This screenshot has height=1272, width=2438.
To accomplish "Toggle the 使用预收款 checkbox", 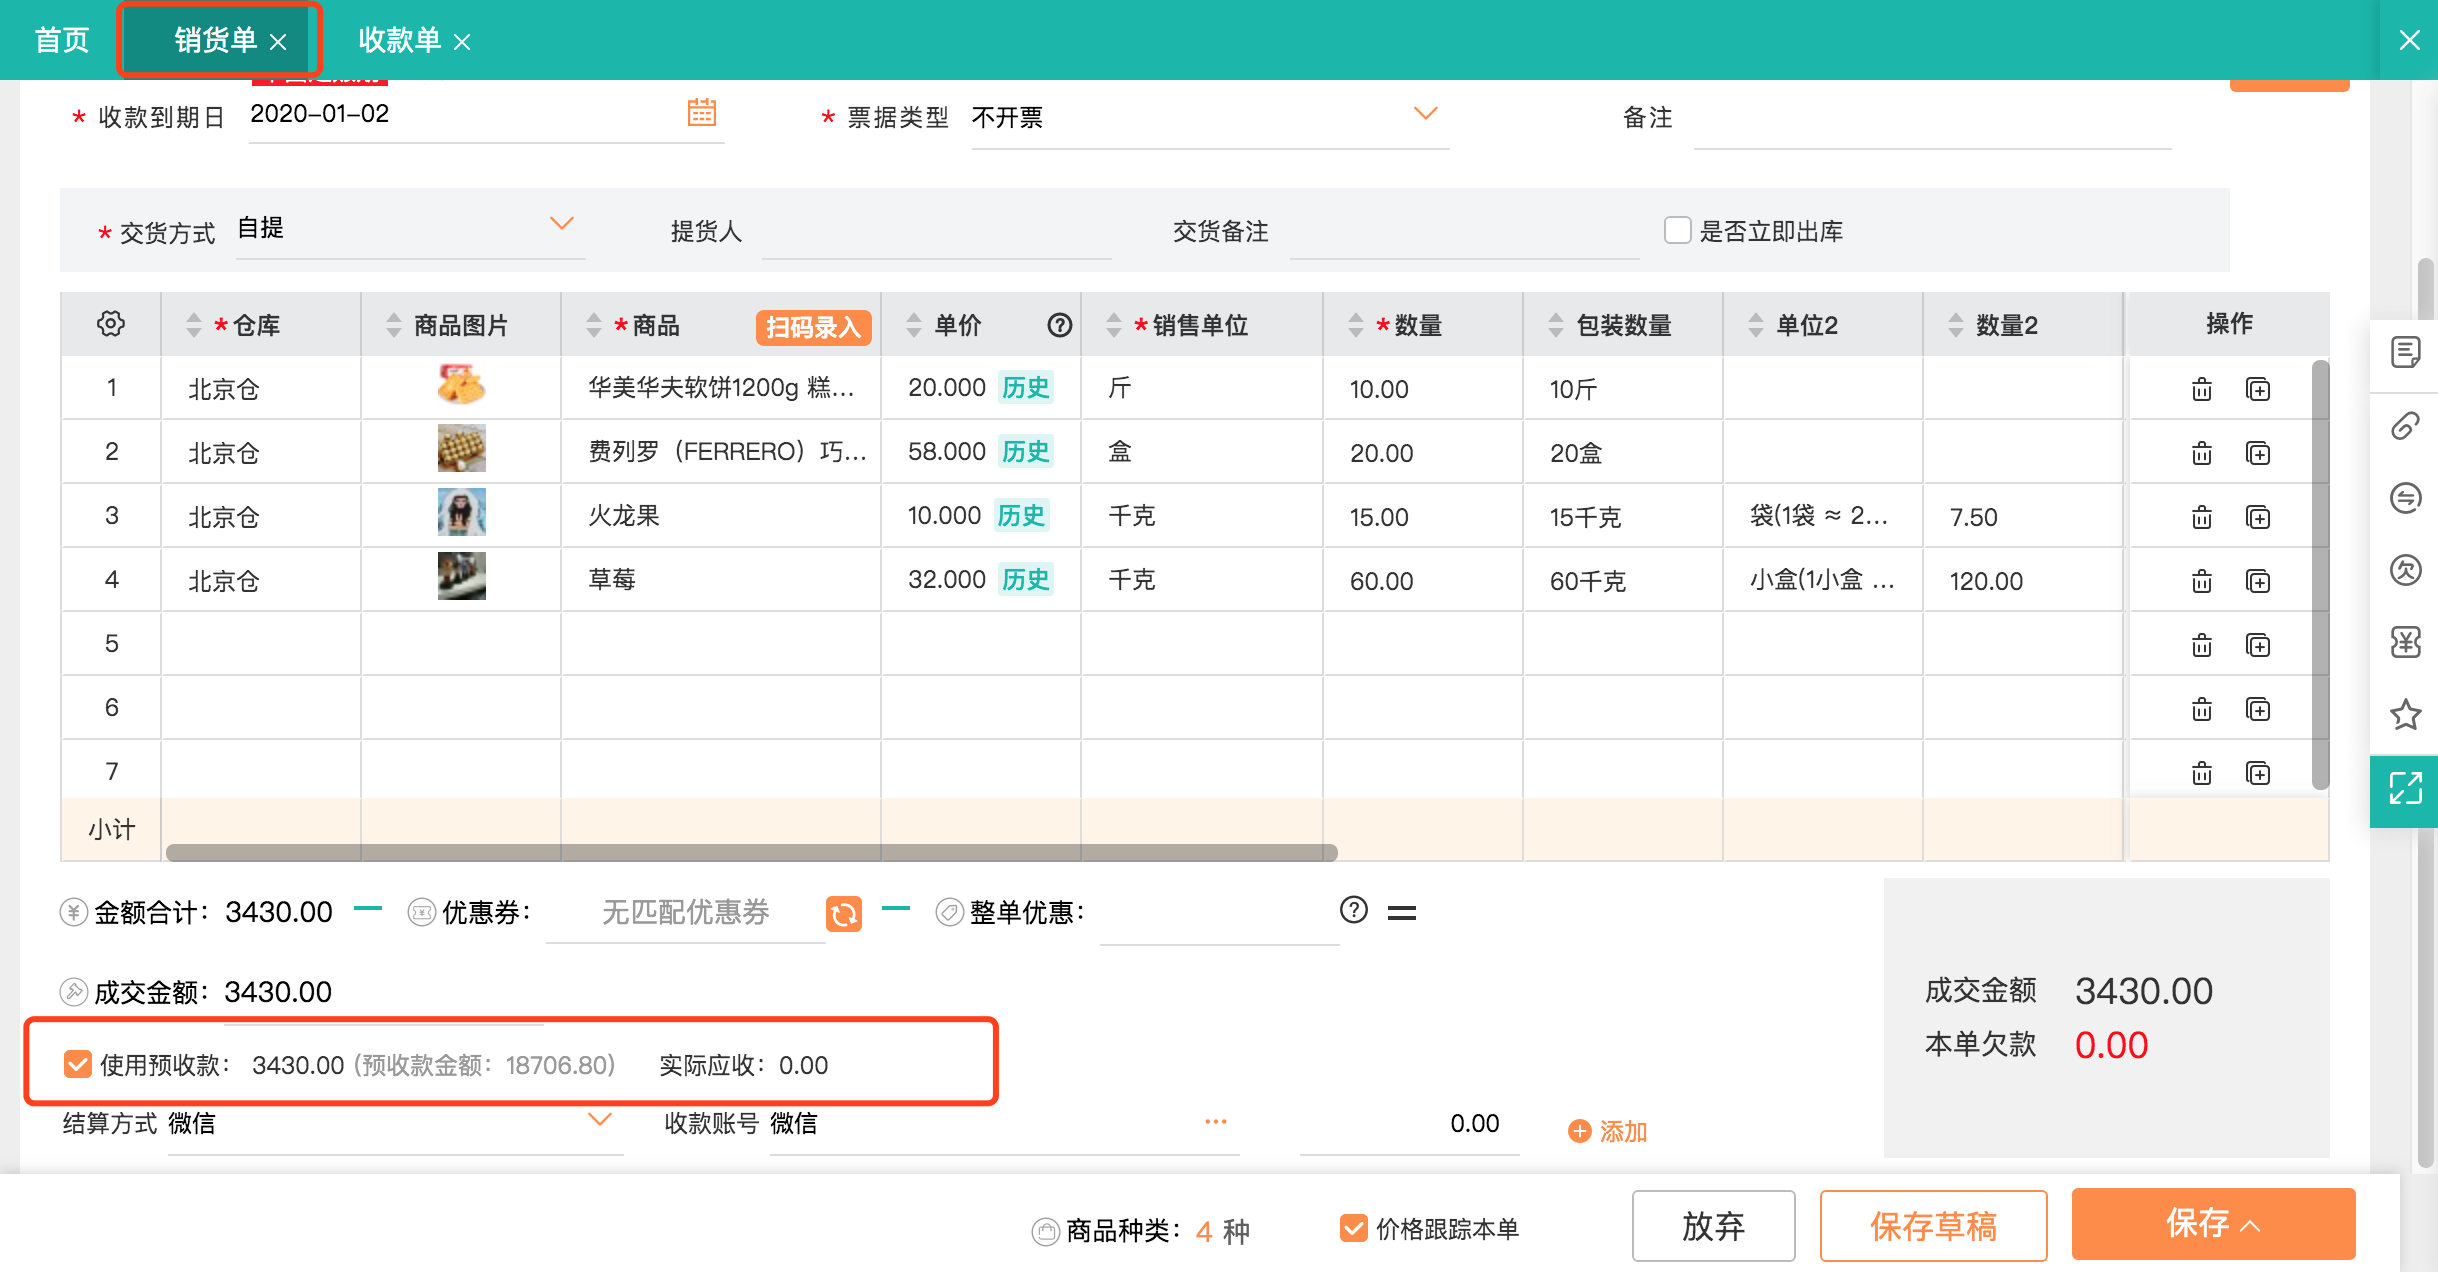I will pyautogui.click(x=76, y=1064).
